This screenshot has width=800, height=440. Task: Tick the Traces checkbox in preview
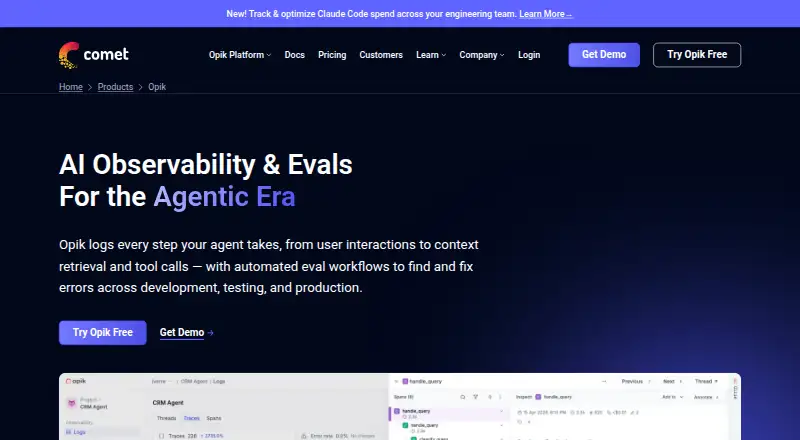[161, 436]
